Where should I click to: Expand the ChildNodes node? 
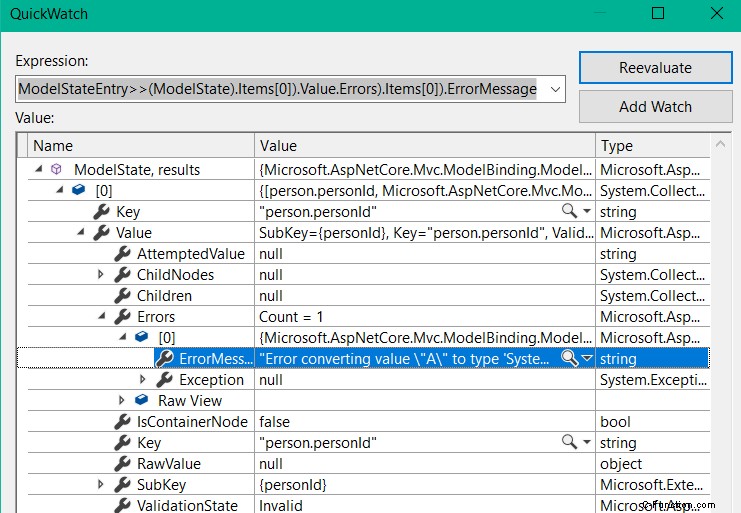click(100, 274)
